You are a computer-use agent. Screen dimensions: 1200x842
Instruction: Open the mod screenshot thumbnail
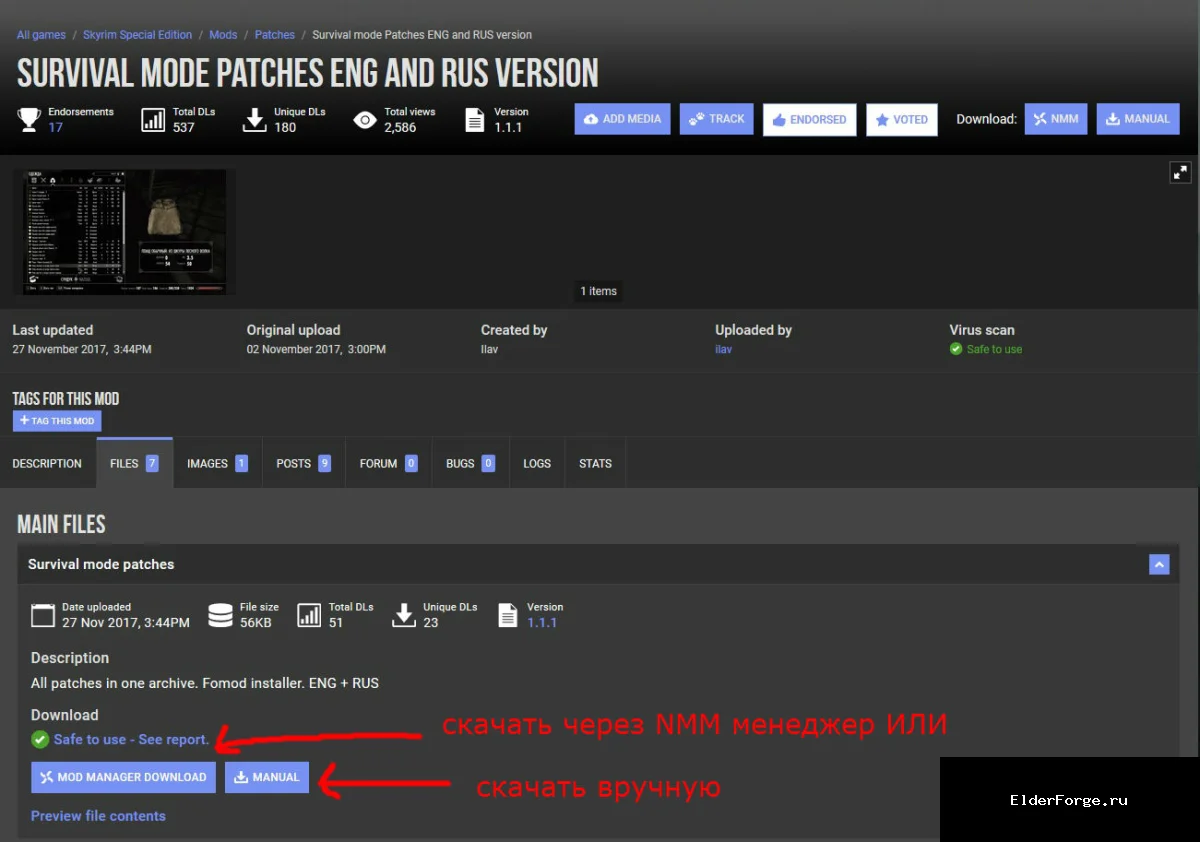pyautogui.click(x=124, y=232)
